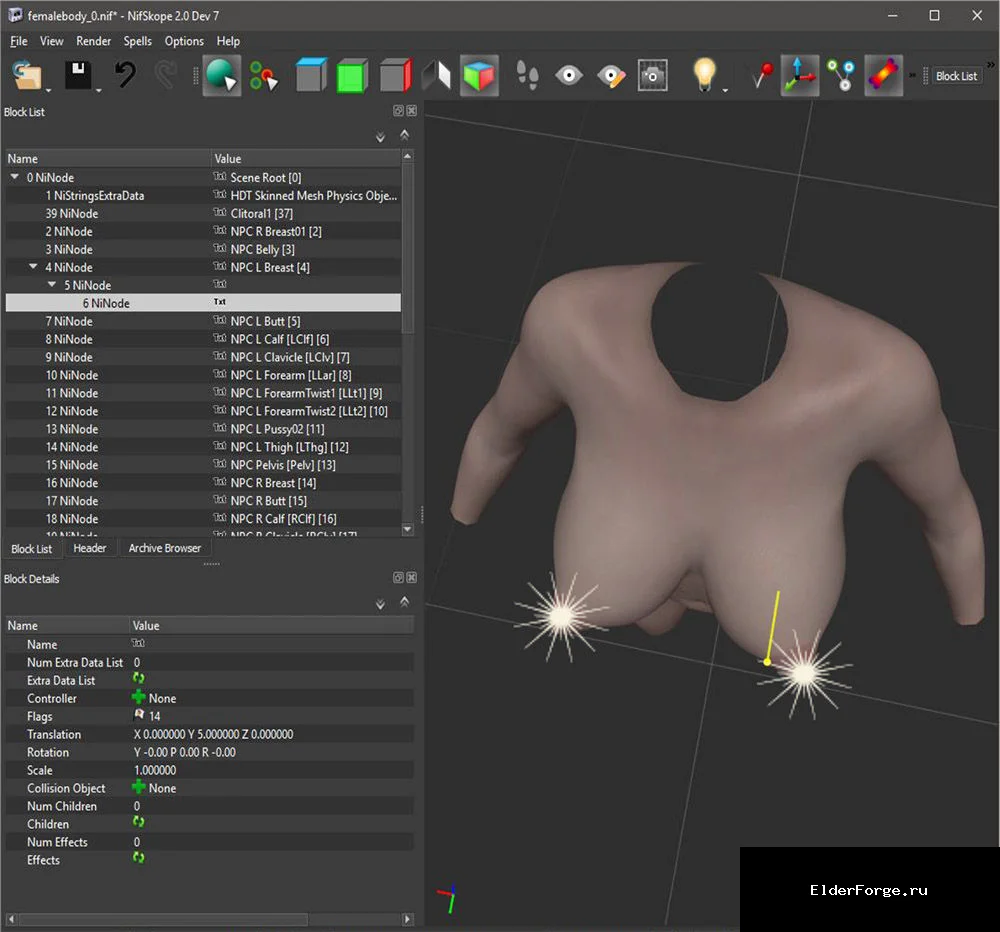This screenshot has width=1000, height=932.
Task: Click the walk mode footprints icon
Action: tap(527, 77)
